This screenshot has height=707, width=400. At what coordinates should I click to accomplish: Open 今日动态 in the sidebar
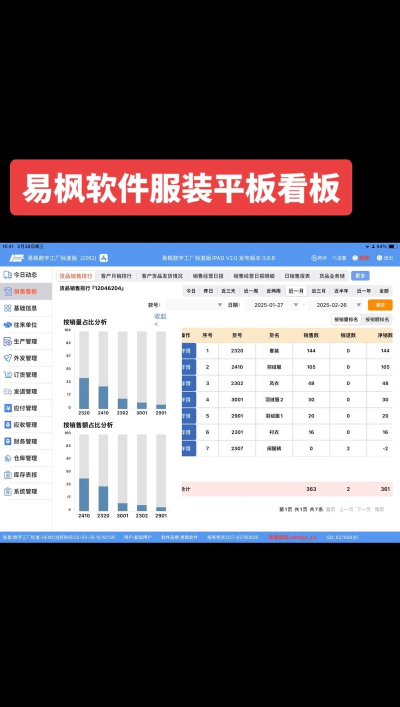tap(25, 275)
